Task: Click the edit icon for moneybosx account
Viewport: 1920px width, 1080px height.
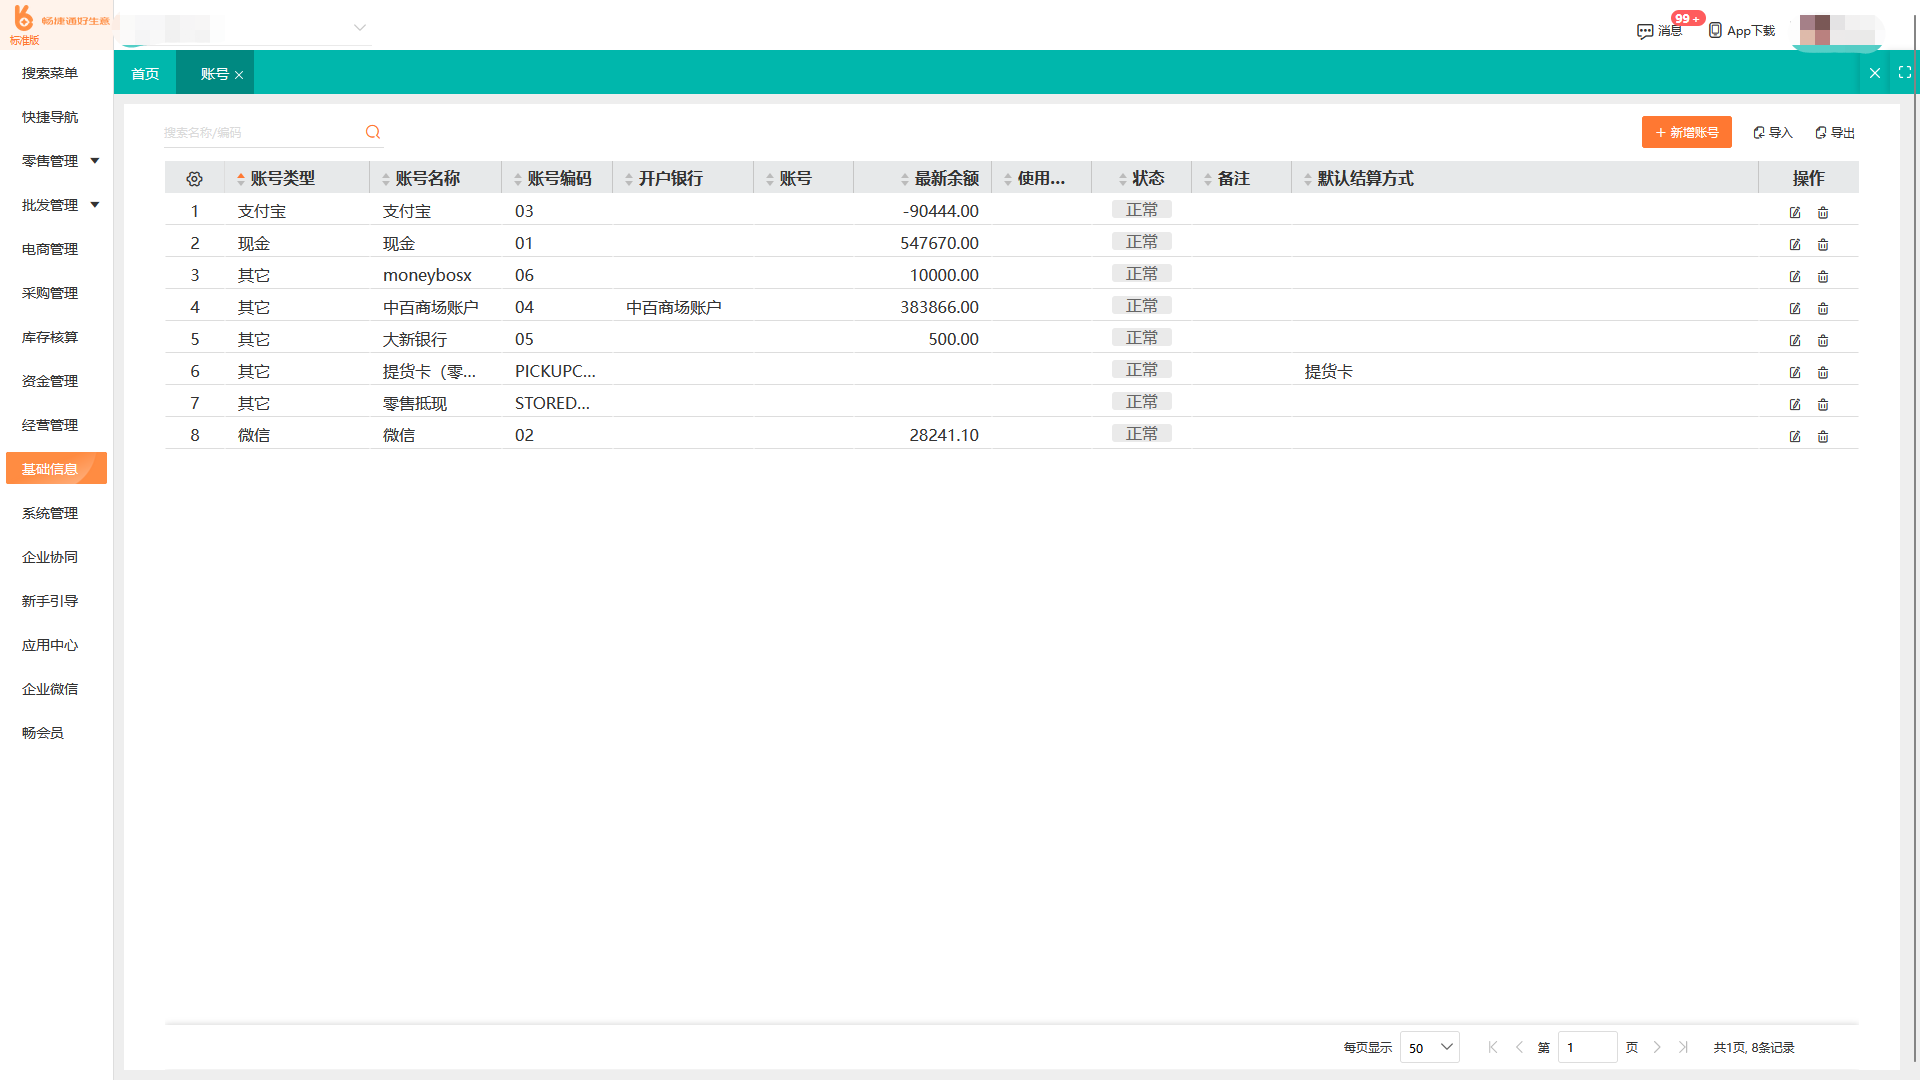Action: click(x=1795, y=274)
